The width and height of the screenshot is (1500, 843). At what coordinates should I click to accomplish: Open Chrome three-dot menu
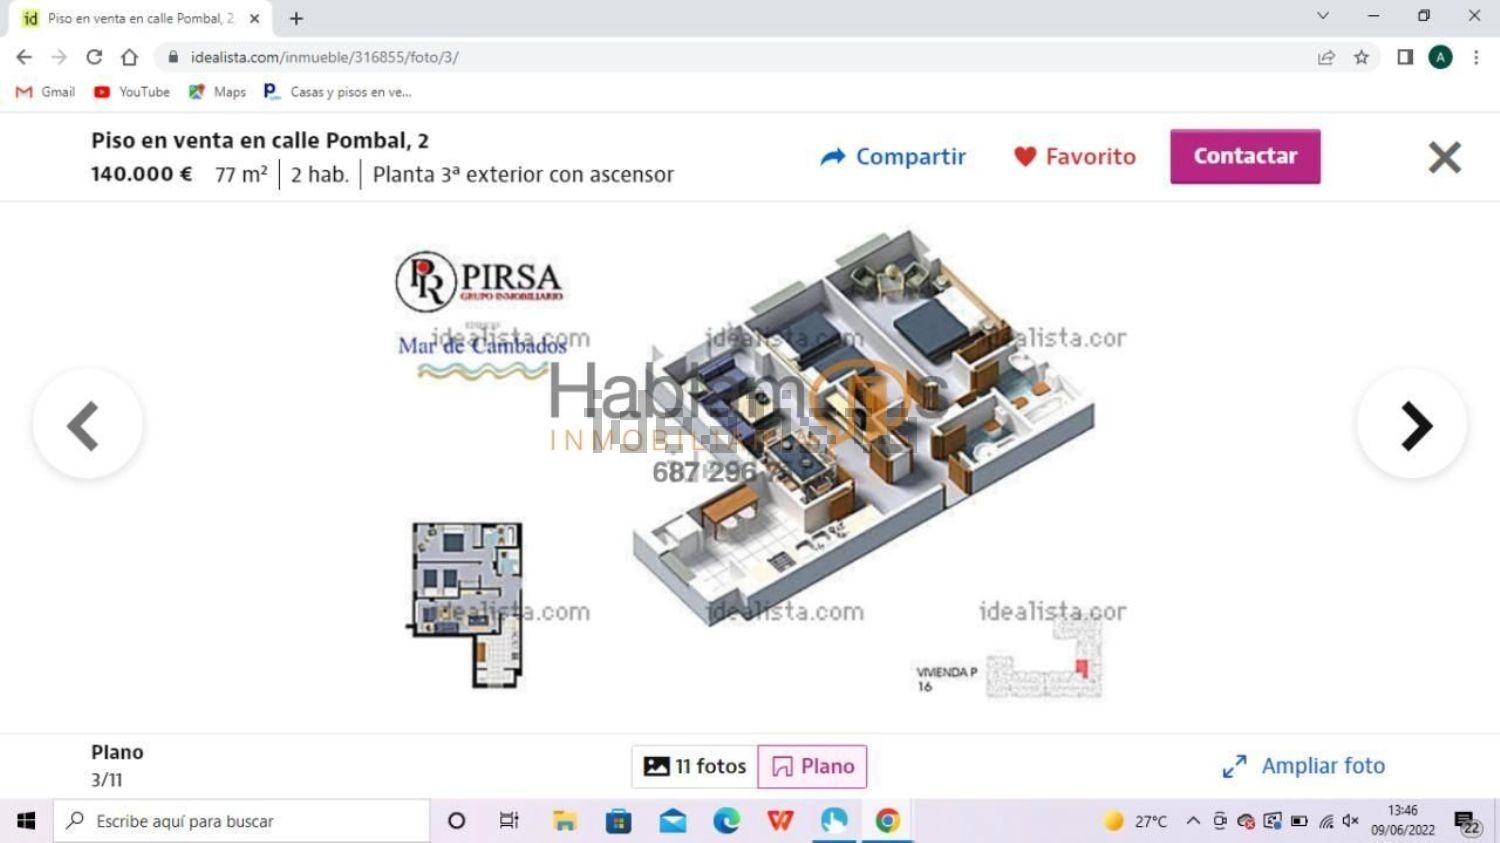[1476, 57]
